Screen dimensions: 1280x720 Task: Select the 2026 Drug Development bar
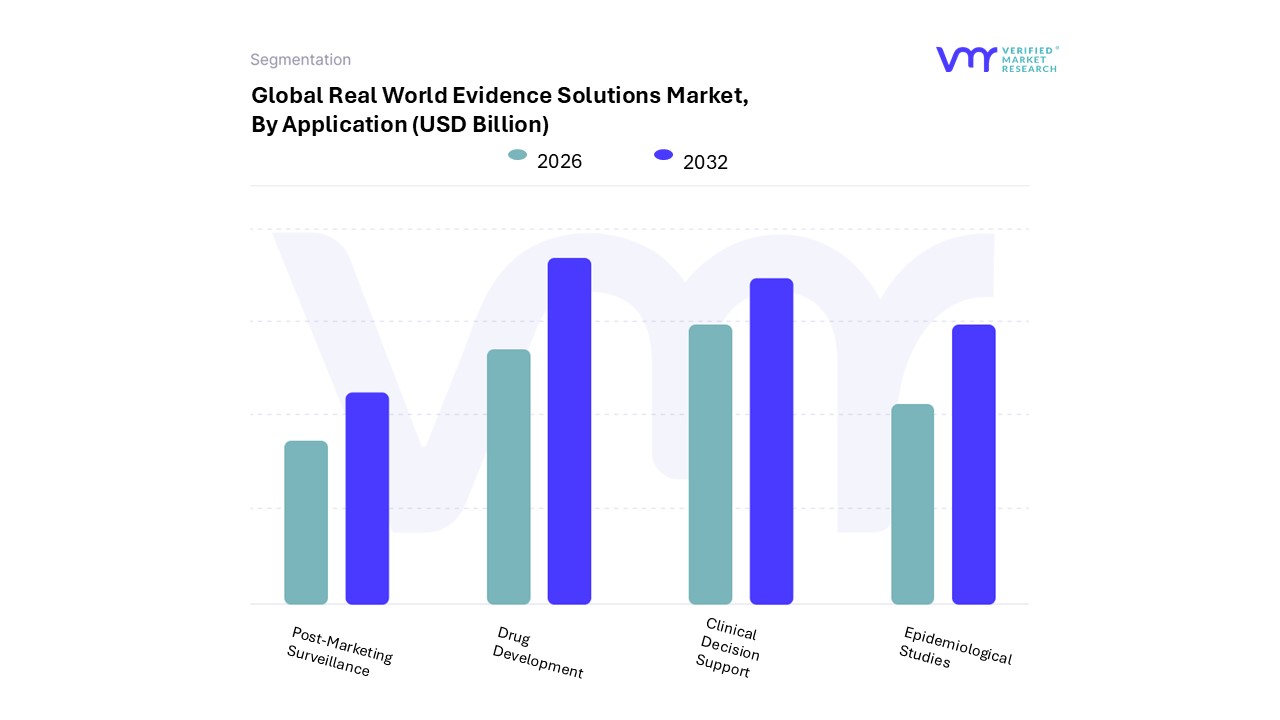[x=508, y=477]
